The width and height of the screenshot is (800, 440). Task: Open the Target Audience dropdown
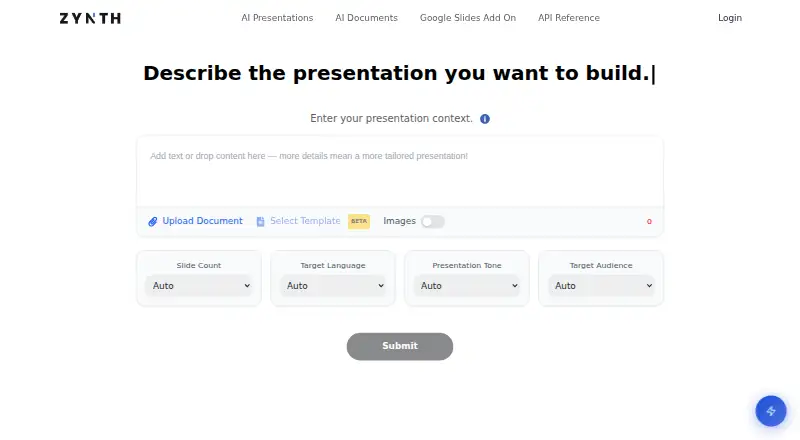601,286
